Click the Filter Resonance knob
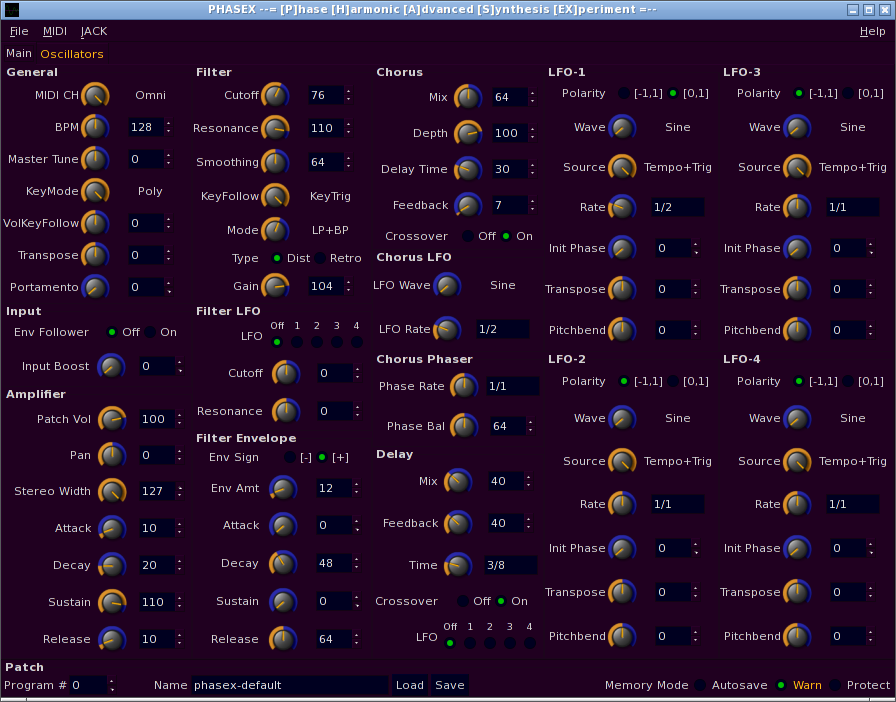The width and height of the screenshot is (896, 702). pyautogui.click(x=275, y=128)
